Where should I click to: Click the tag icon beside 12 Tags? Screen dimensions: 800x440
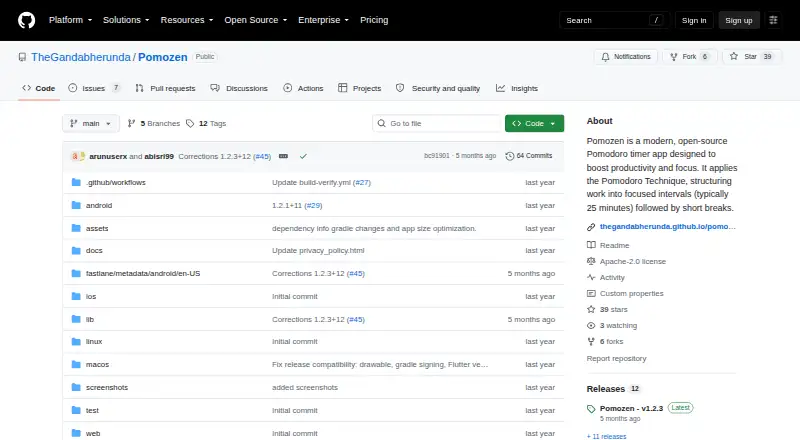[x=190, y=124]
